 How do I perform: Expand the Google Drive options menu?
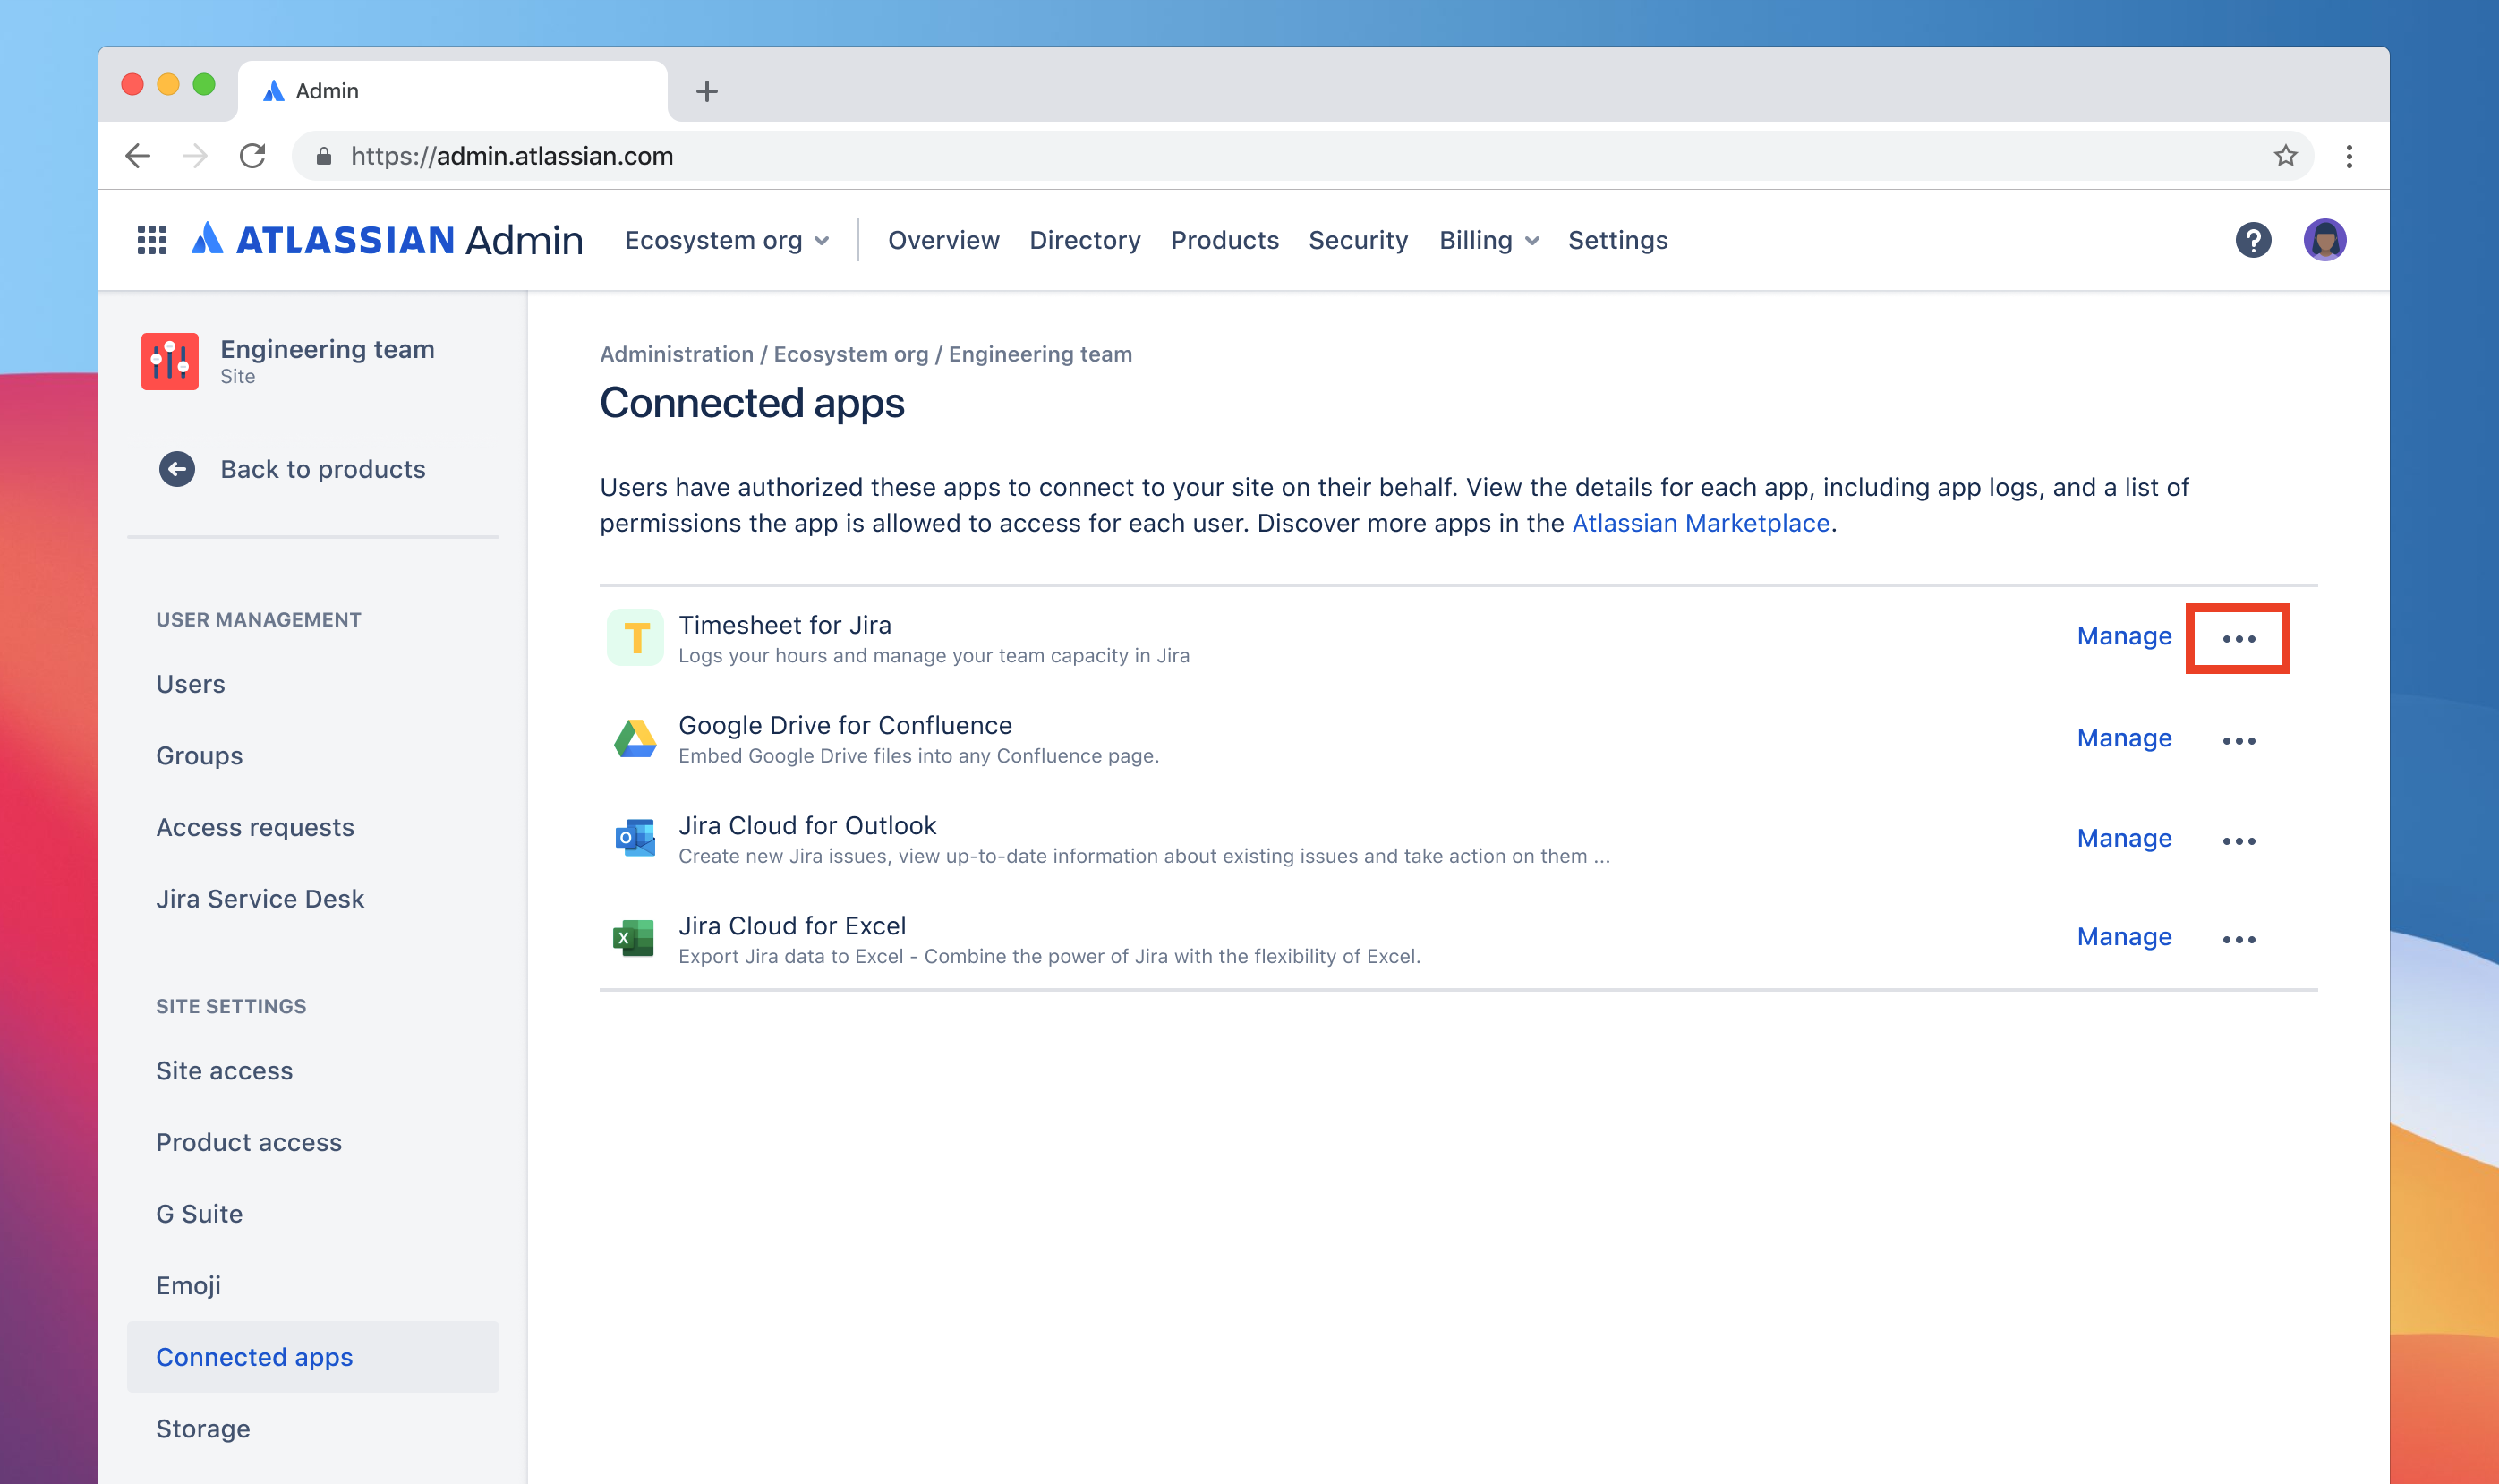click(x=2238, y=737)
